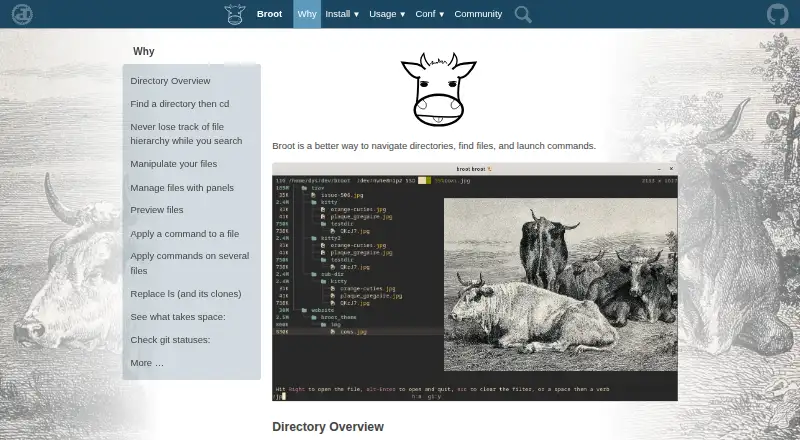
Task: Open the More … sidebar link
Action: coord(147,363)
